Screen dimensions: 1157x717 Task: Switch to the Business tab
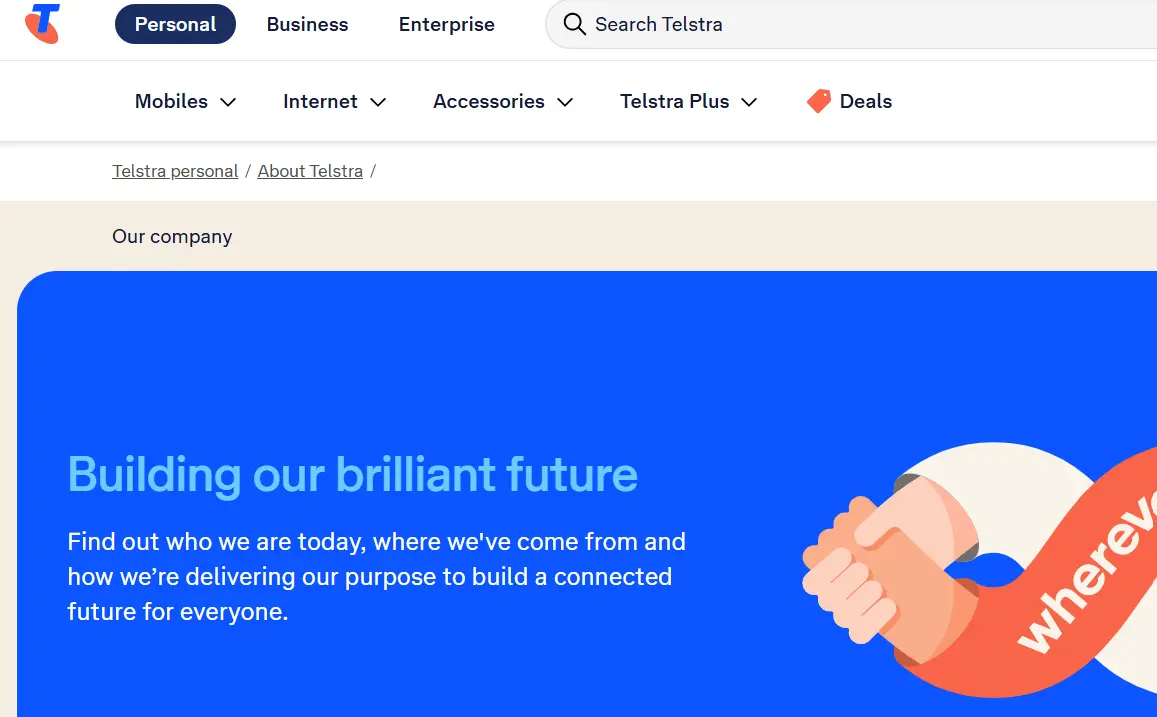pyautogui.click(x=307, y=24)
